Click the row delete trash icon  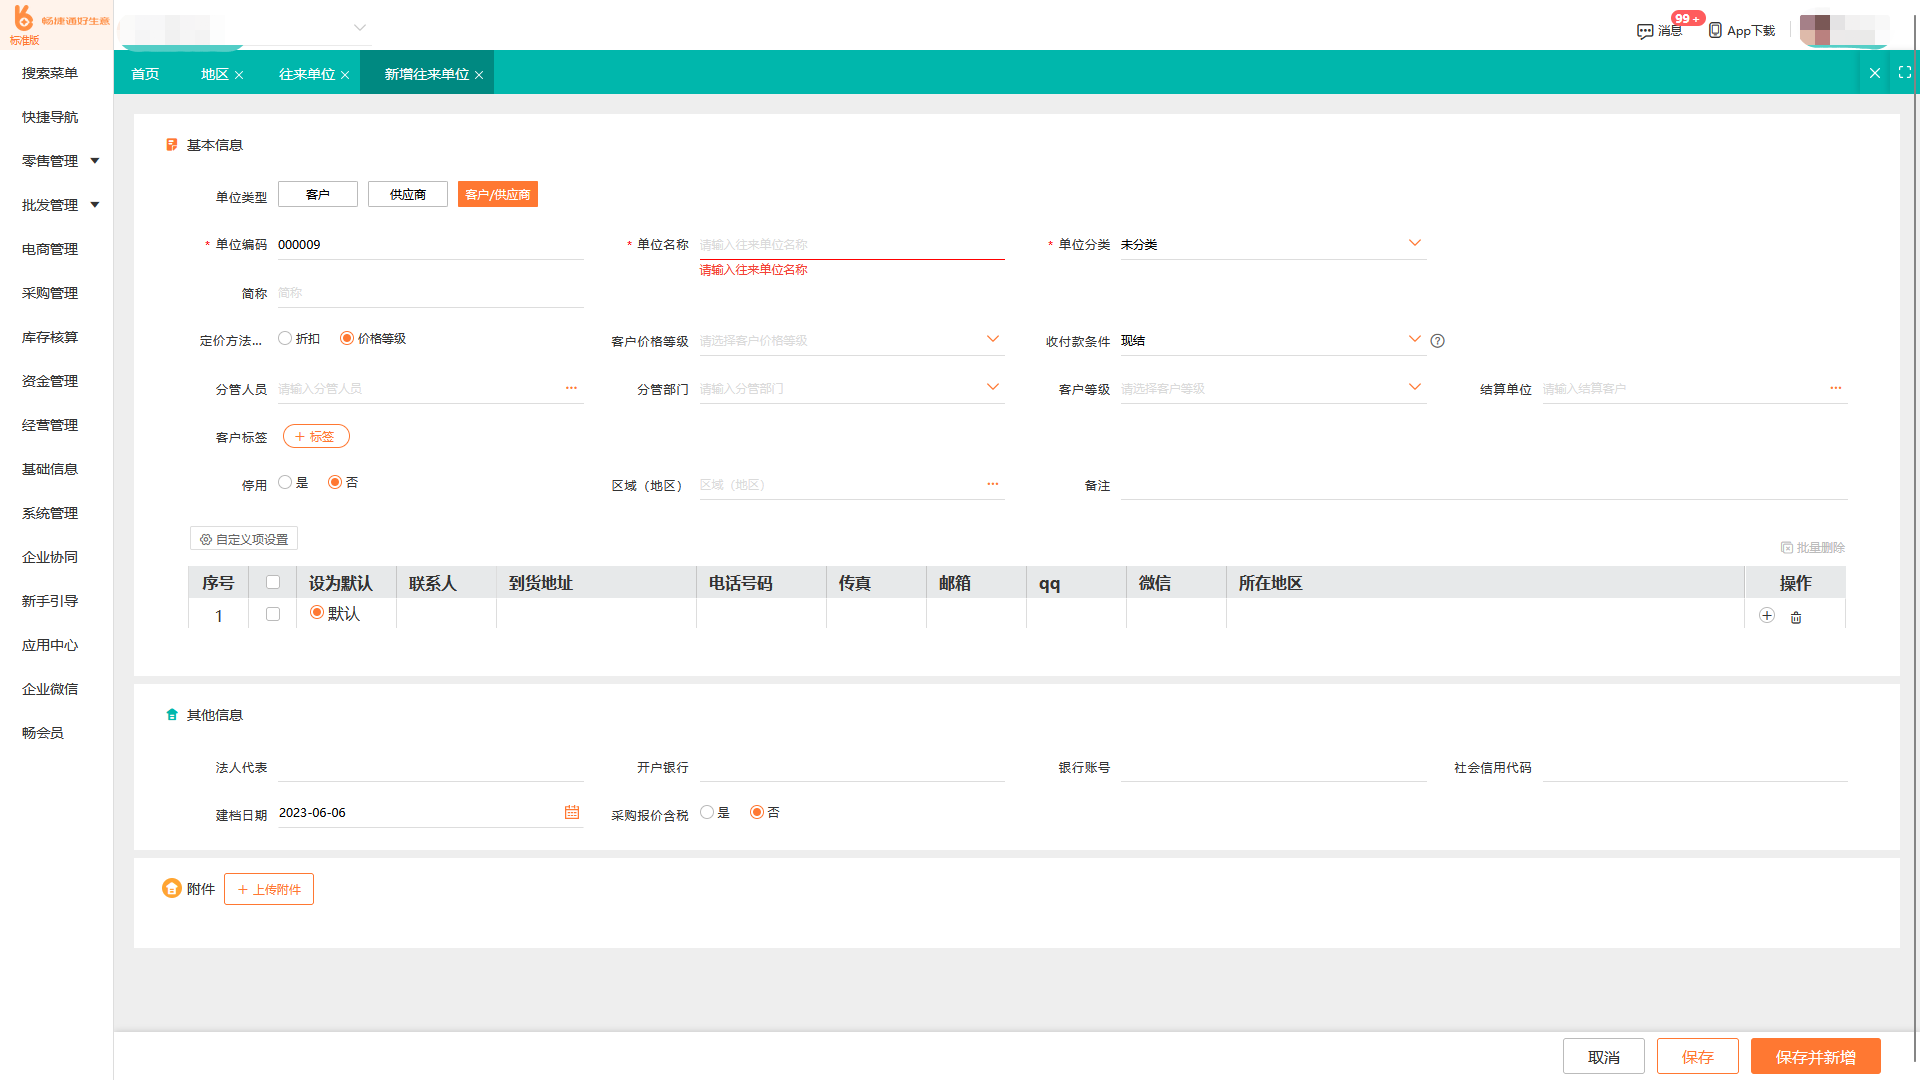coord(1796,616)
